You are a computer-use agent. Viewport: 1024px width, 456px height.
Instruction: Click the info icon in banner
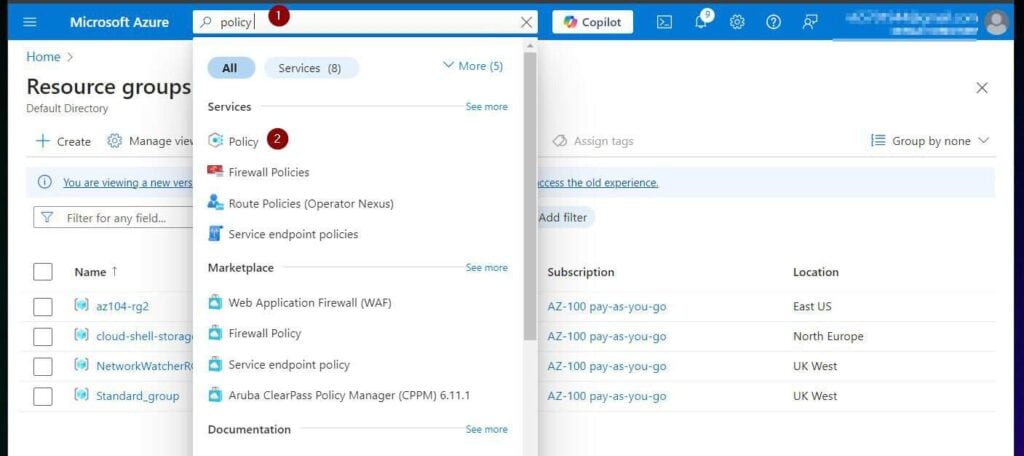click(44, 182)
